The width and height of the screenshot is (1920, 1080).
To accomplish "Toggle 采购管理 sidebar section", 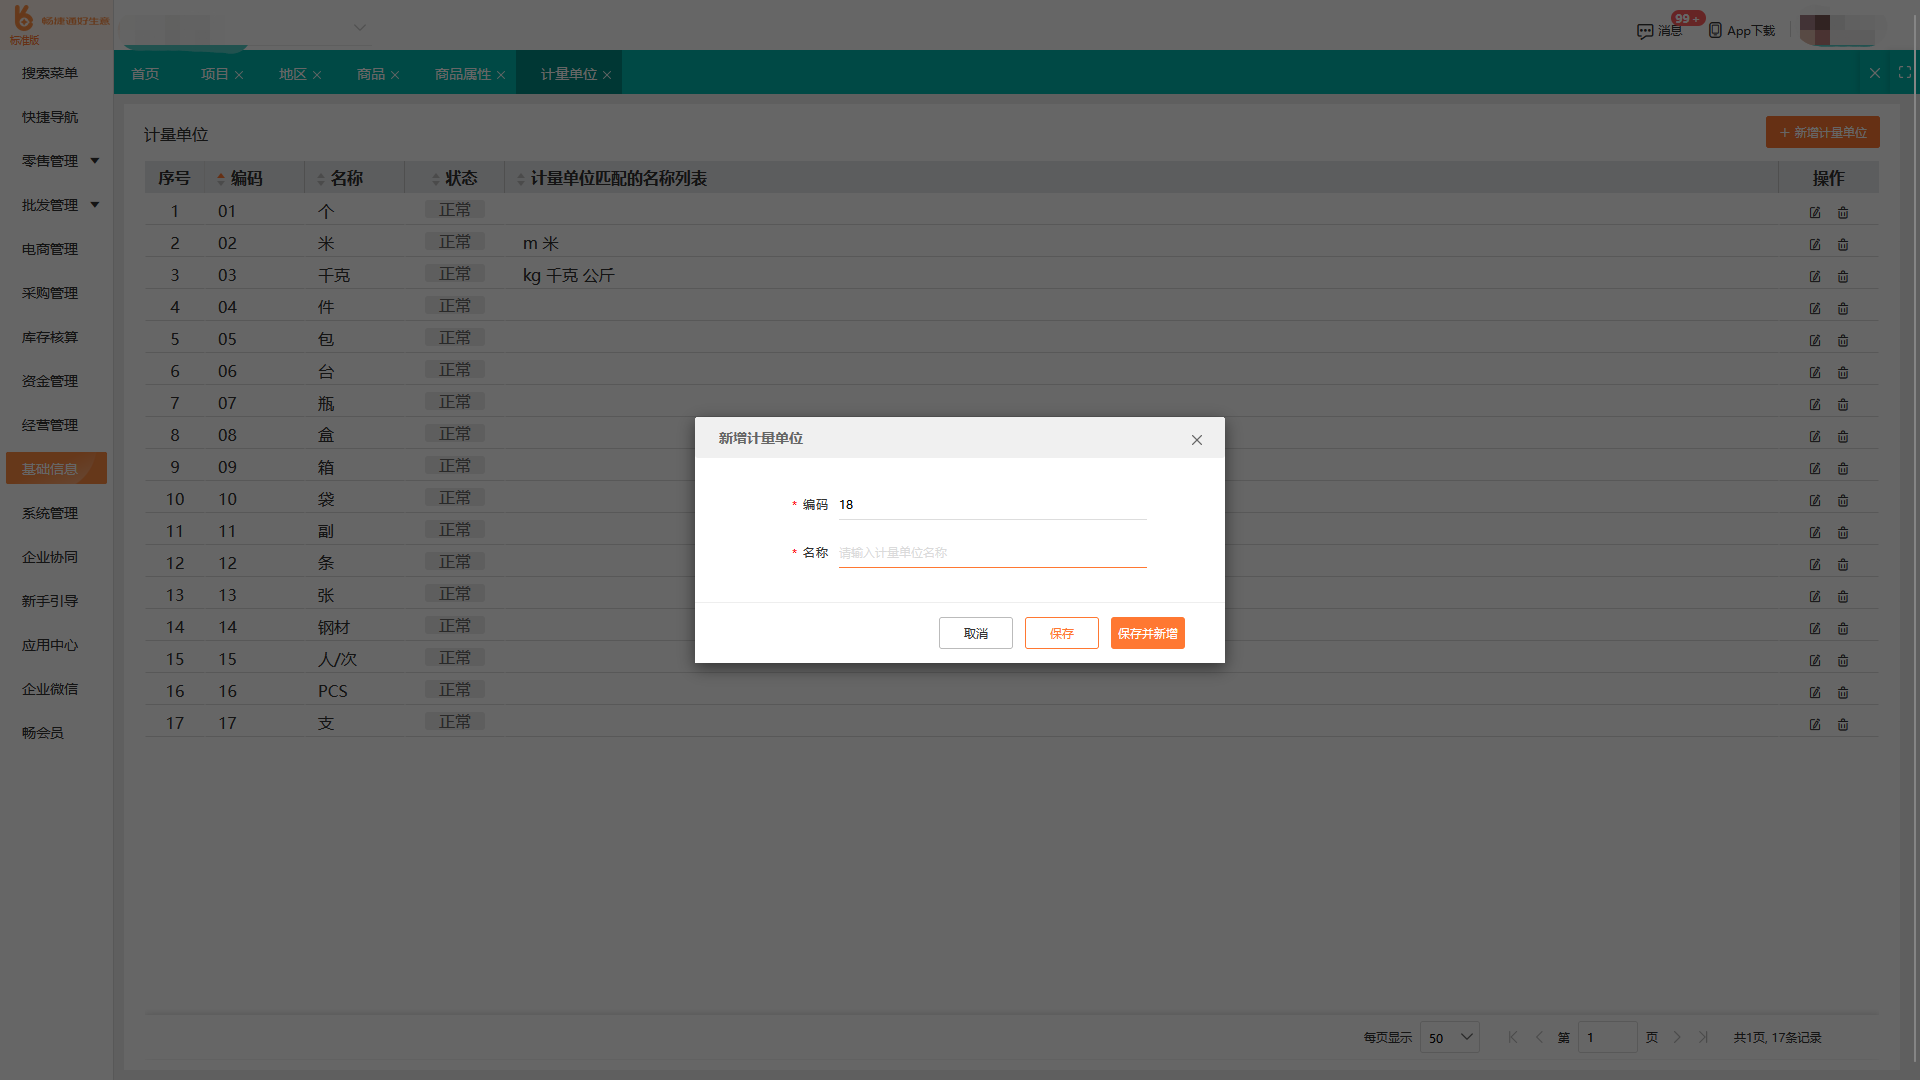I will point(57,293).
